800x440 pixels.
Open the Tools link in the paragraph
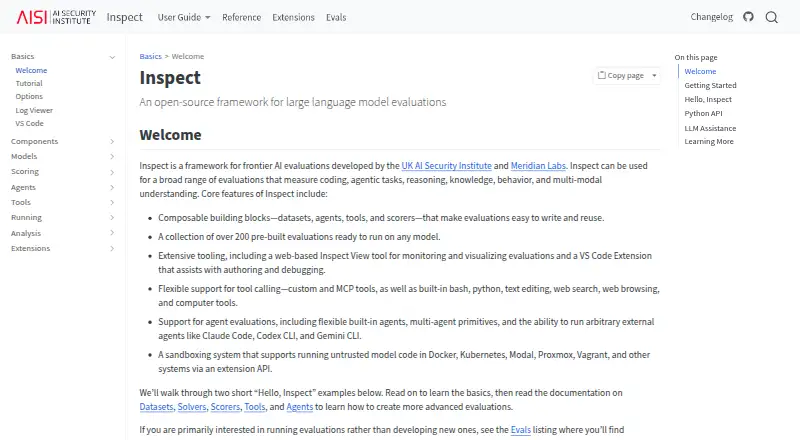coord(255,407)
